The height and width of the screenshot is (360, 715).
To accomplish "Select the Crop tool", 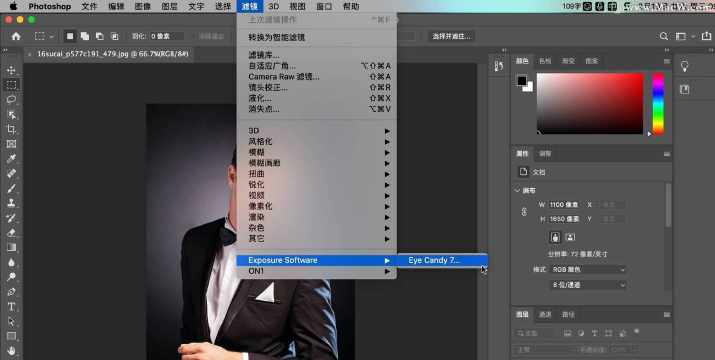I will tap(11, 129).
